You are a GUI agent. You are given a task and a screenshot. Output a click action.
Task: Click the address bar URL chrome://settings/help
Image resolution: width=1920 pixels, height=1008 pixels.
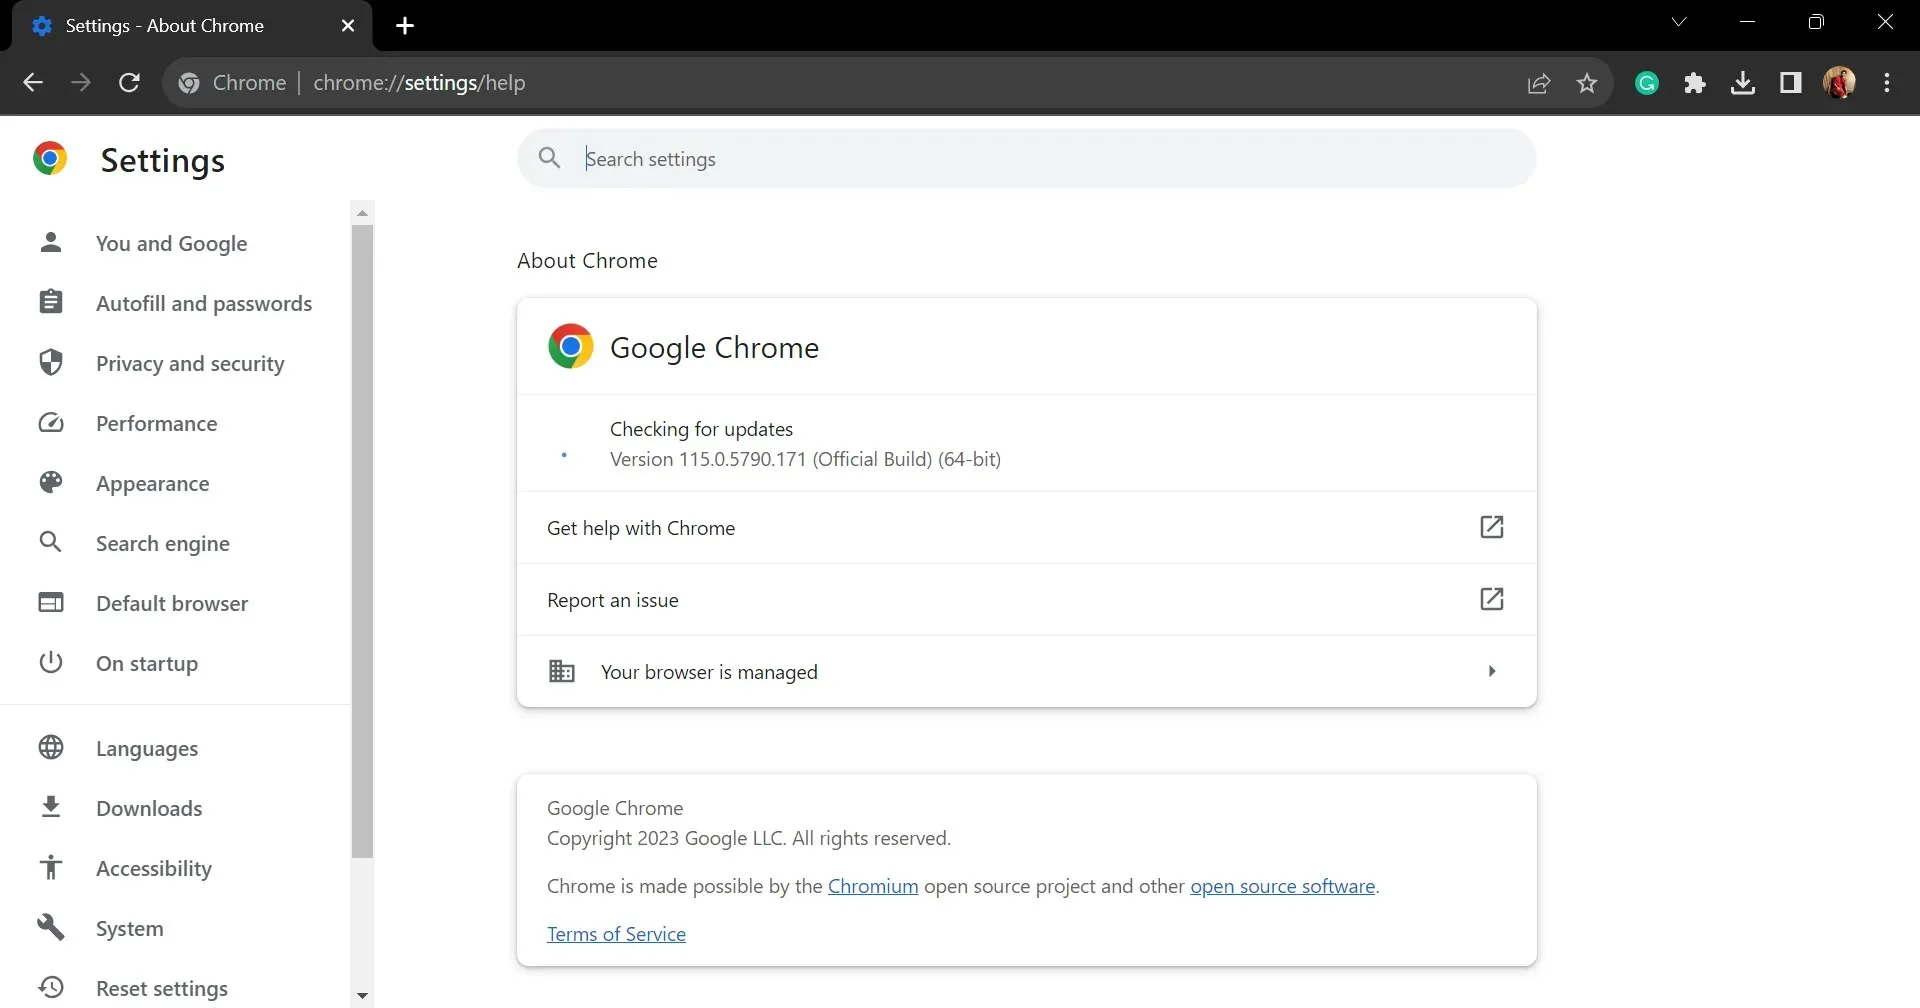(x=419, y=83)
